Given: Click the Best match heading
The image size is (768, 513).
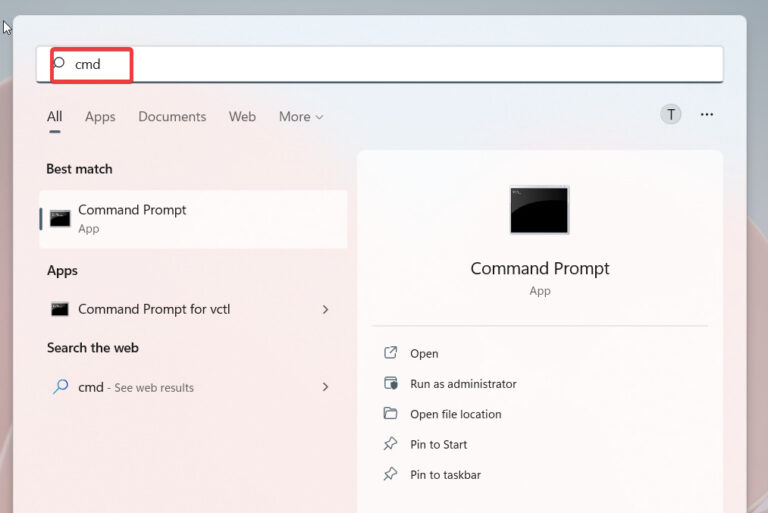Looking at the screenshot, I should 79,169.
